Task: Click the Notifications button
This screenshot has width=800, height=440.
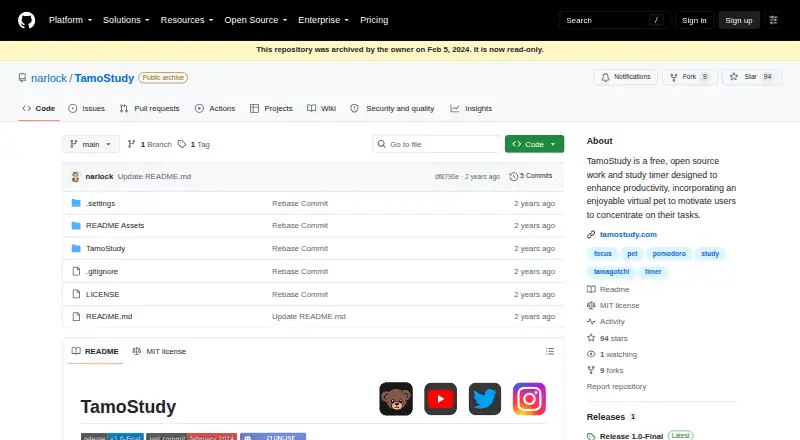Action: 626,77
